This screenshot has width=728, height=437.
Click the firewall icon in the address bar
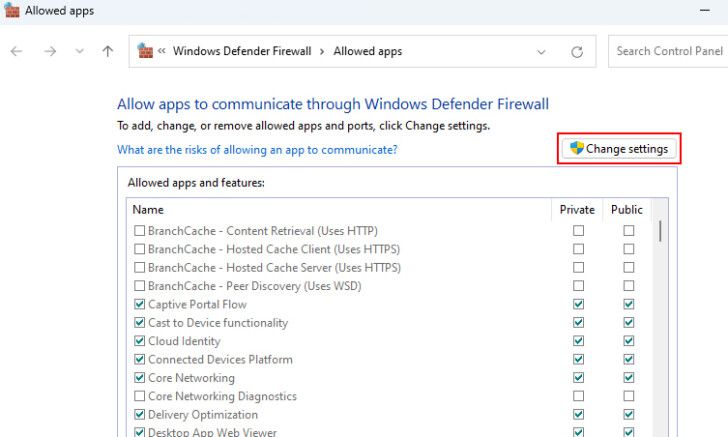[x=145, y=51]
